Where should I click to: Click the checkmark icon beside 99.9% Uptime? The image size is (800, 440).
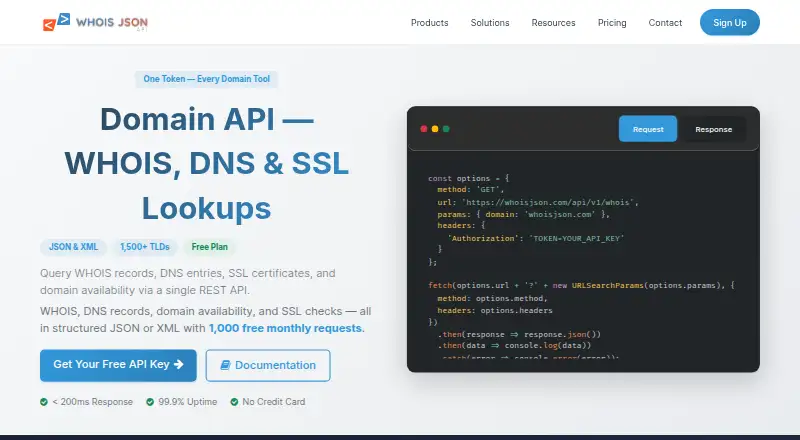pyautogui.click(x=150, y=402)
